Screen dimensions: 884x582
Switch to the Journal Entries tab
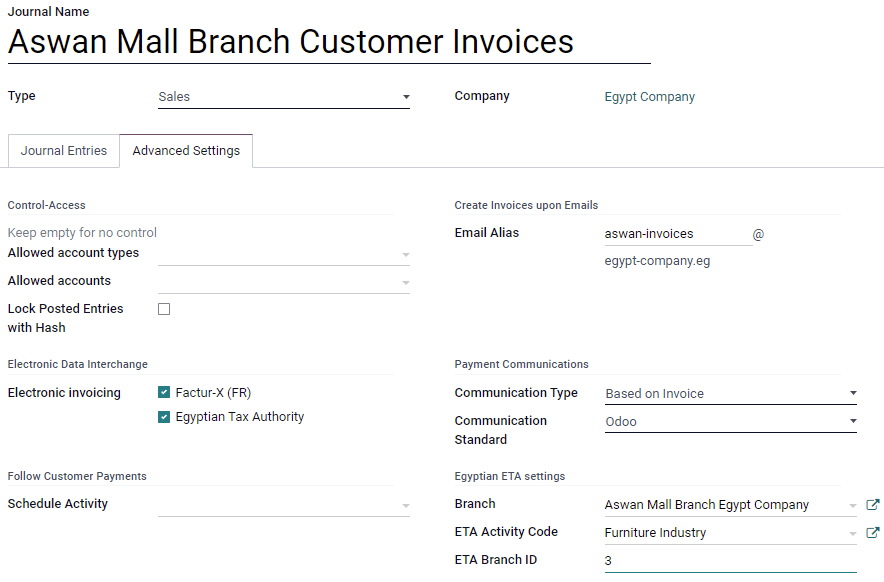[63, 150]
